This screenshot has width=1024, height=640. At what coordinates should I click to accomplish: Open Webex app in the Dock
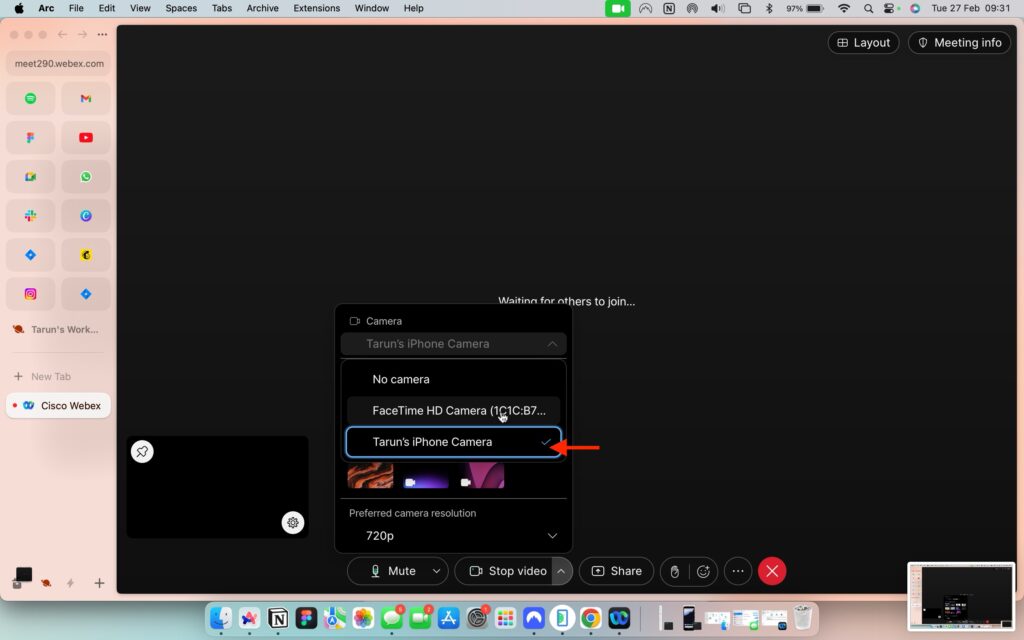coord(619,617)
